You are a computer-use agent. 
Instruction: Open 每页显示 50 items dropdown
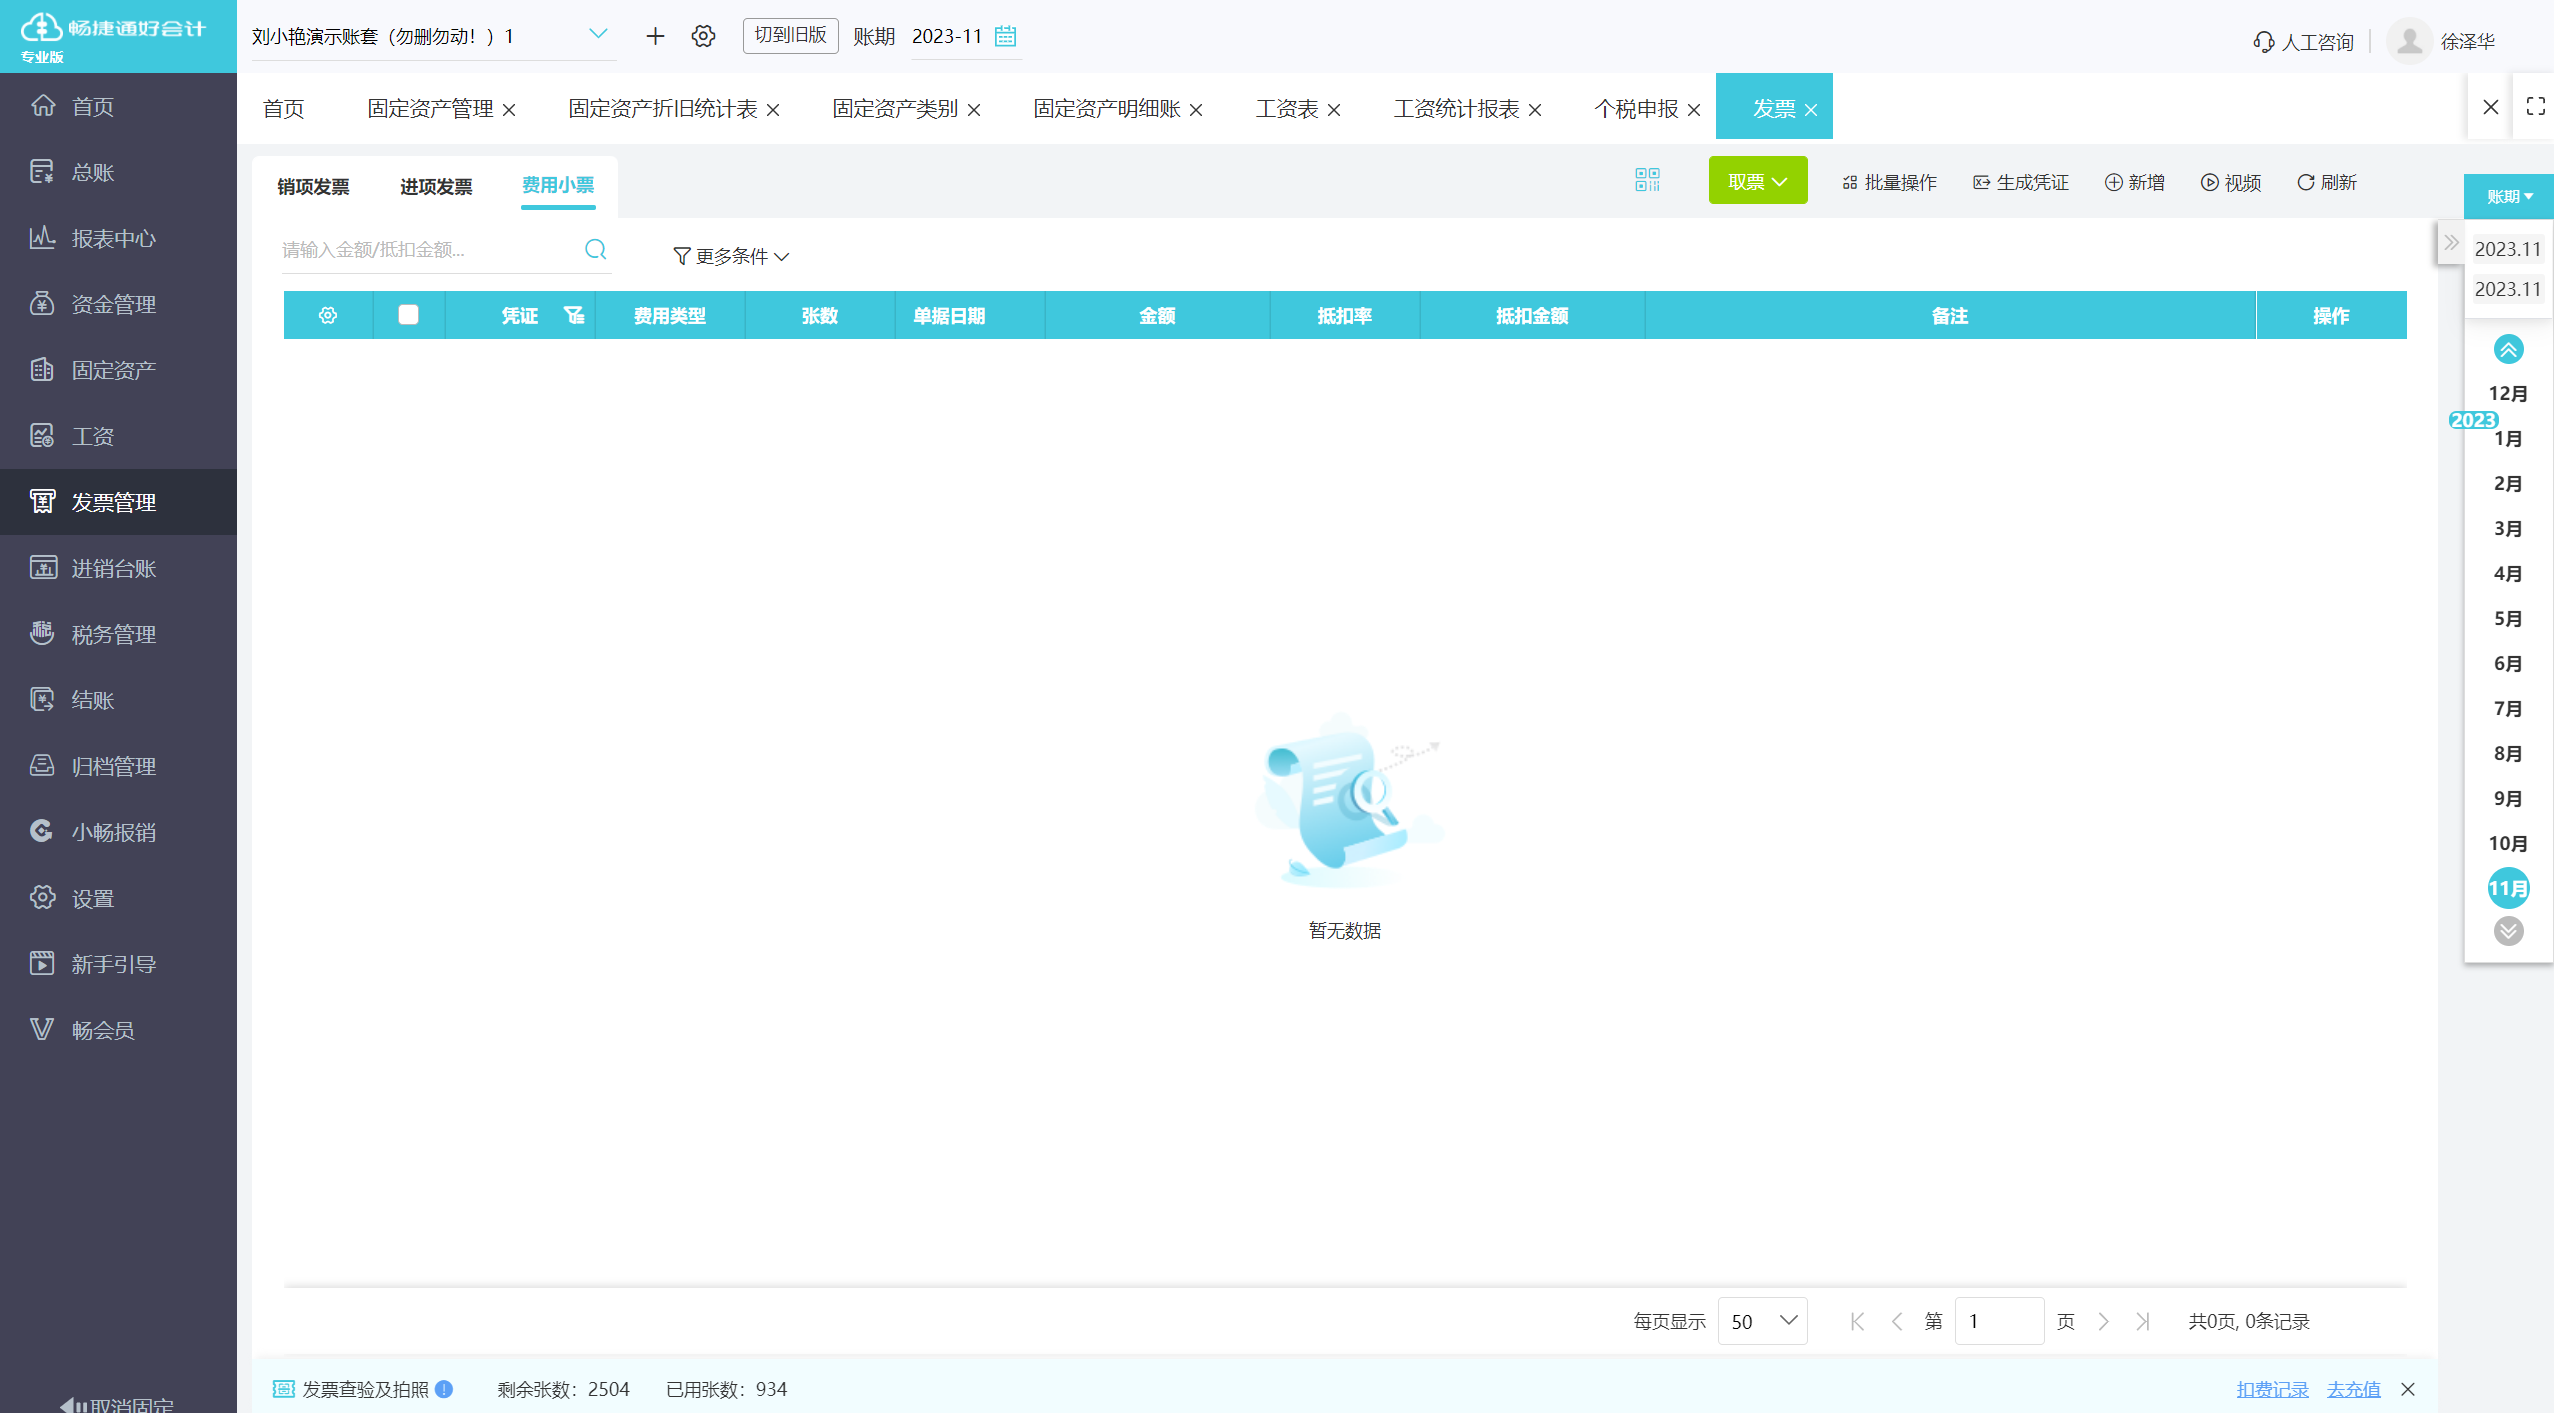[1762, 1321]
